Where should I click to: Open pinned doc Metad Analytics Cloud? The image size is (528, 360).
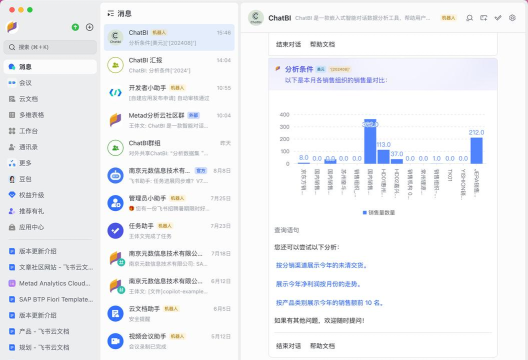coord(50,283)
